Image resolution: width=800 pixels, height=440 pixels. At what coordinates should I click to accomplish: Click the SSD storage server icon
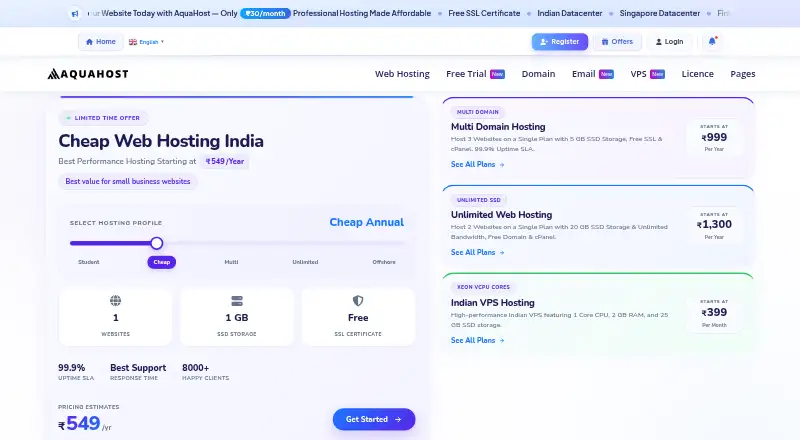237,301
